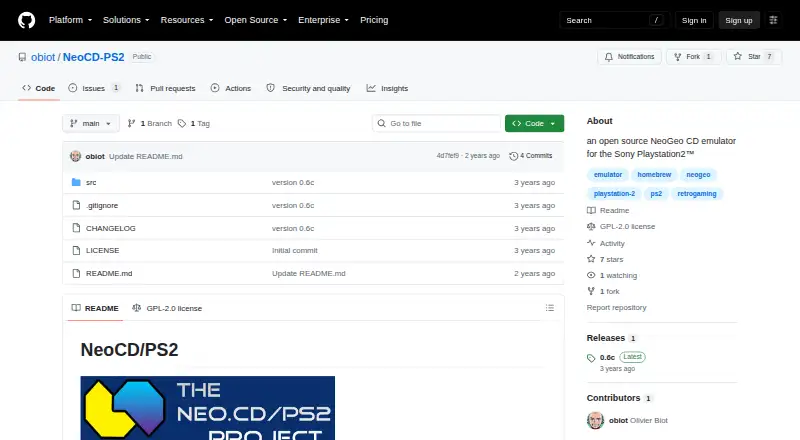This screenshot has height=440, width=800.
Task: Filter by the ps2 topic
Action: 656,193
